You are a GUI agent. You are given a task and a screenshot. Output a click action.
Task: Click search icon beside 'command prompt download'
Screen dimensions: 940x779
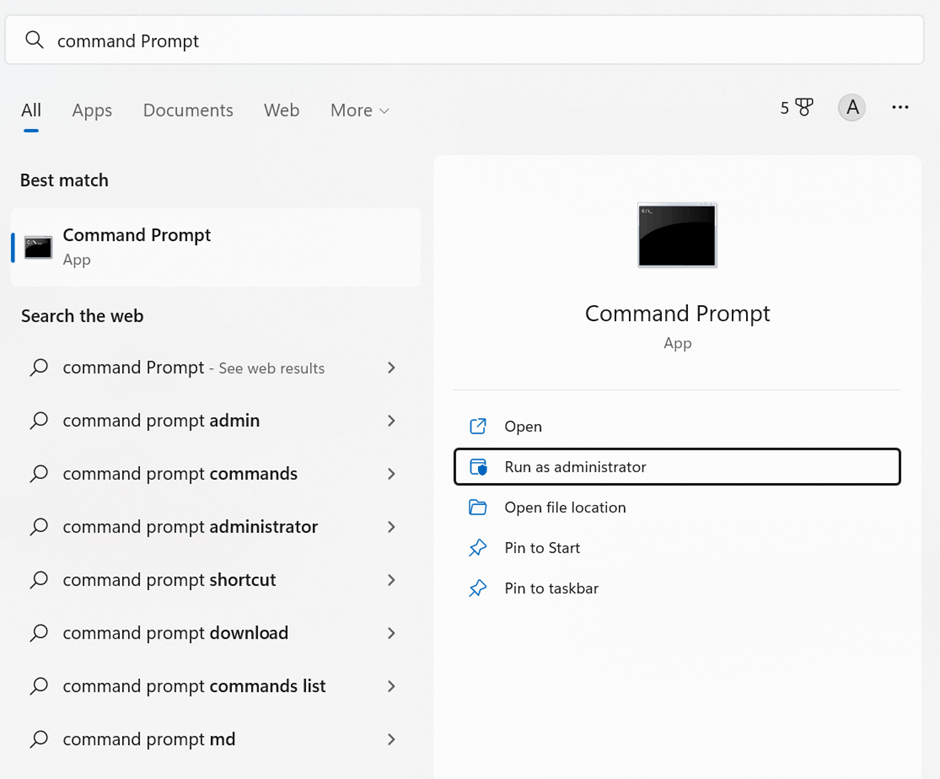tap(39, 633)
